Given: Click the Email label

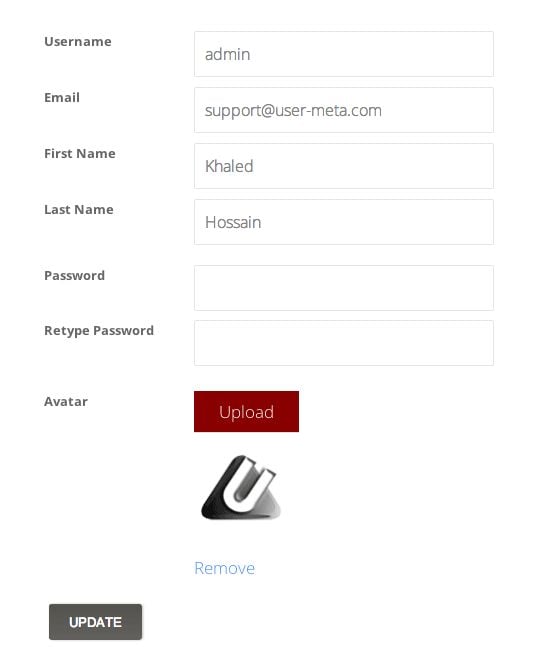Looking at the screenshot, I should pos(62,97).
